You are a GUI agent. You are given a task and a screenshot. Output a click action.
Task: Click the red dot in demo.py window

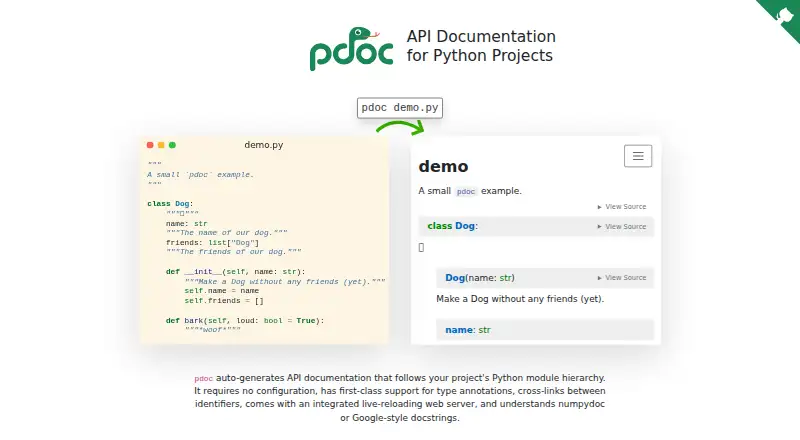[x=150, y=145]
